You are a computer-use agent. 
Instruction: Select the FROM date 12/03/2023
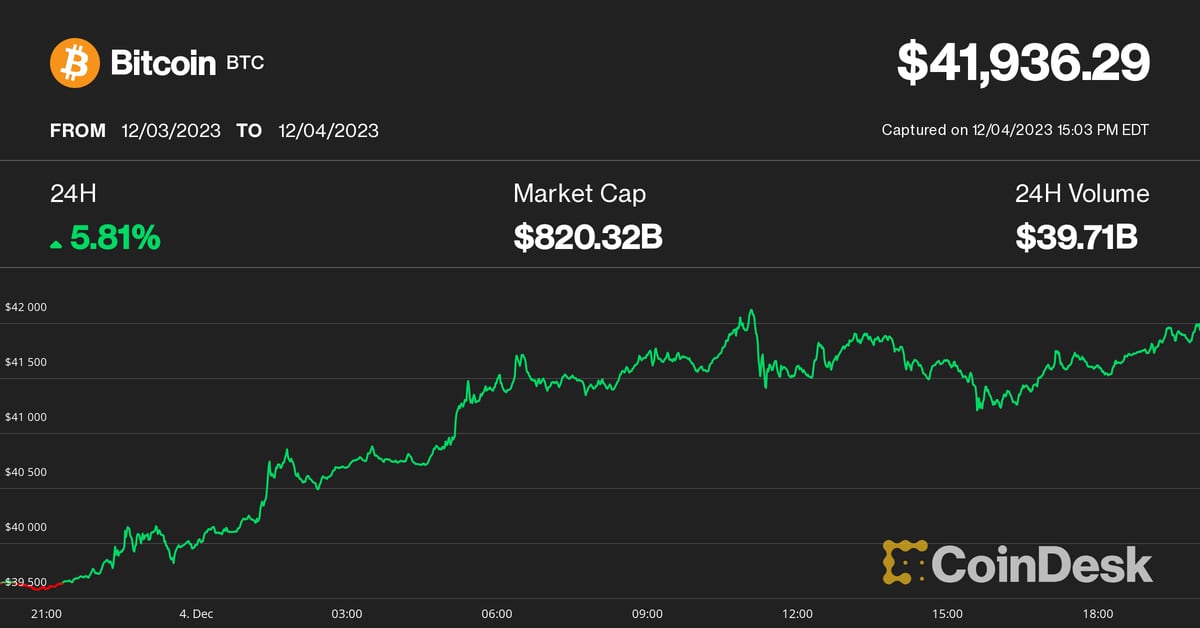click(x=171, y=131)
